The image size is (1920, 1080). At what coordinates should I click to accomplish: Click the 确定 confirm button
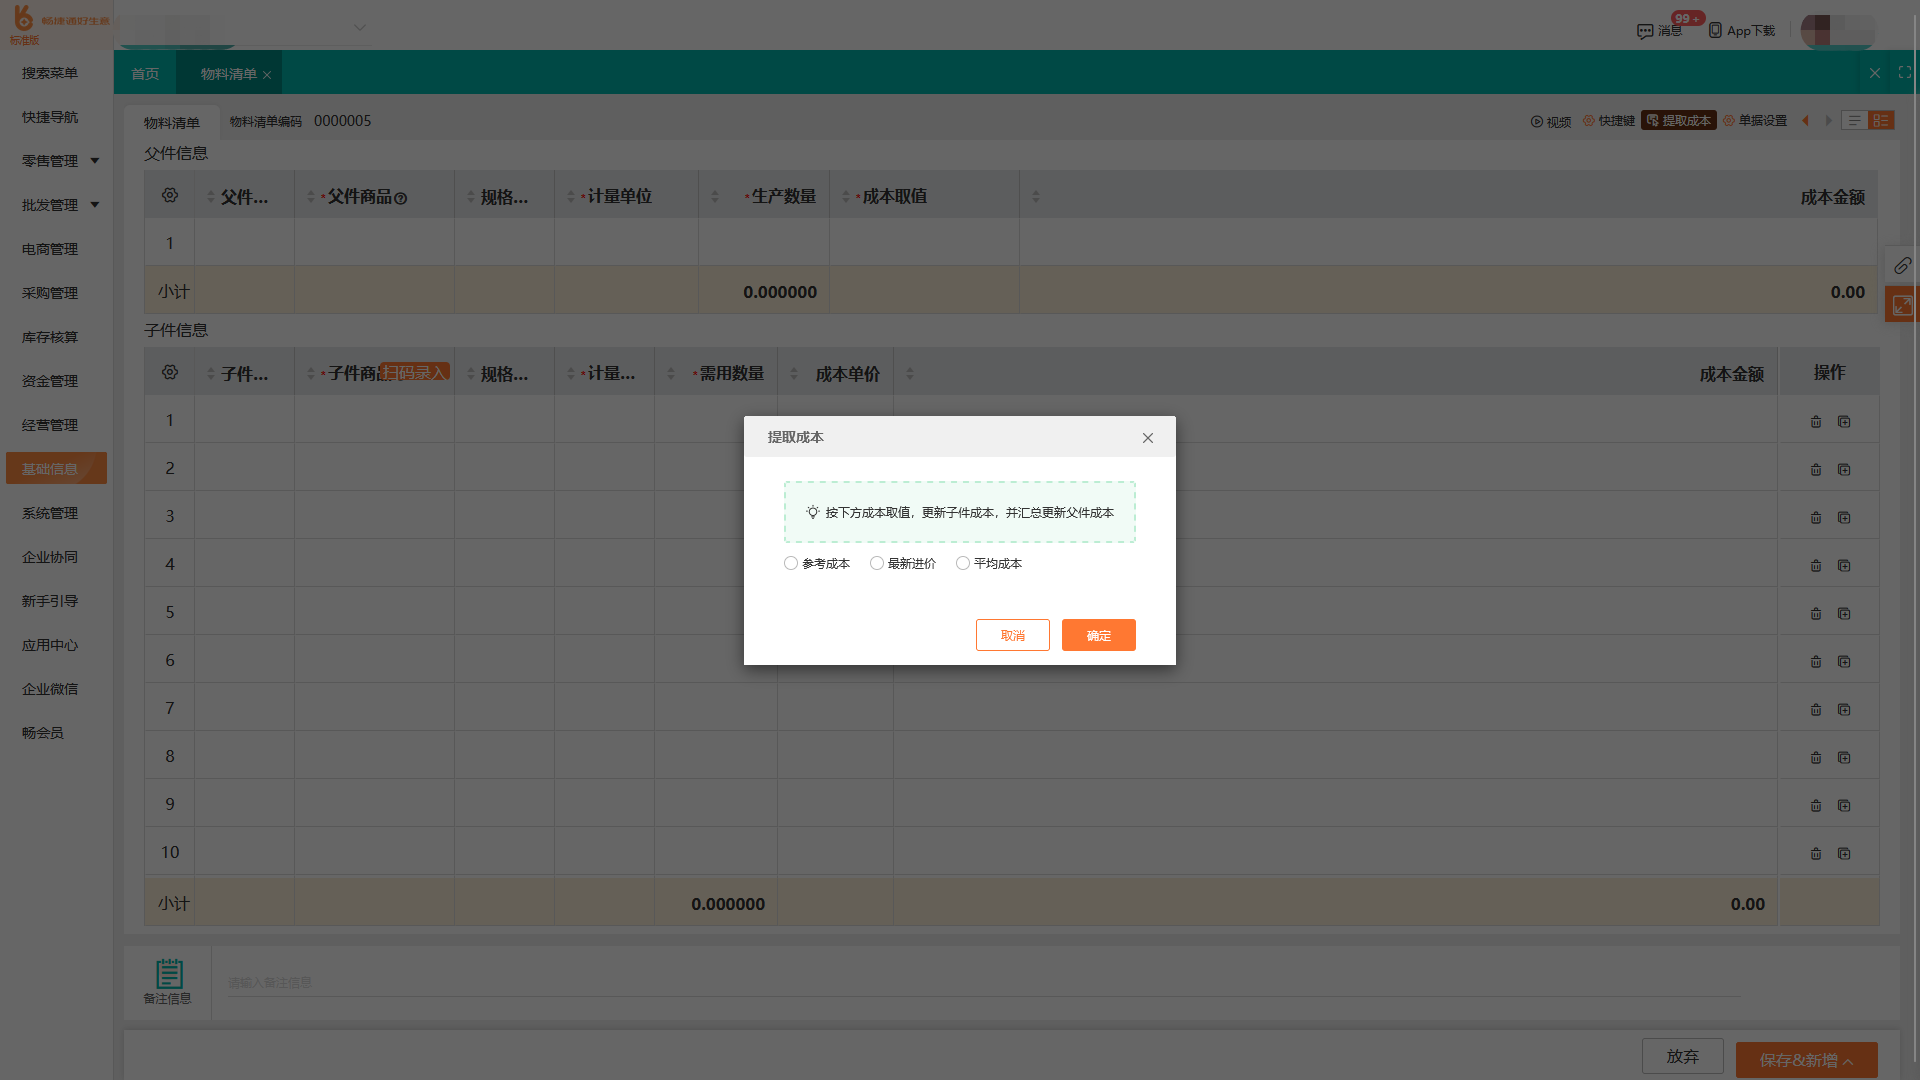pos(1098,634)
